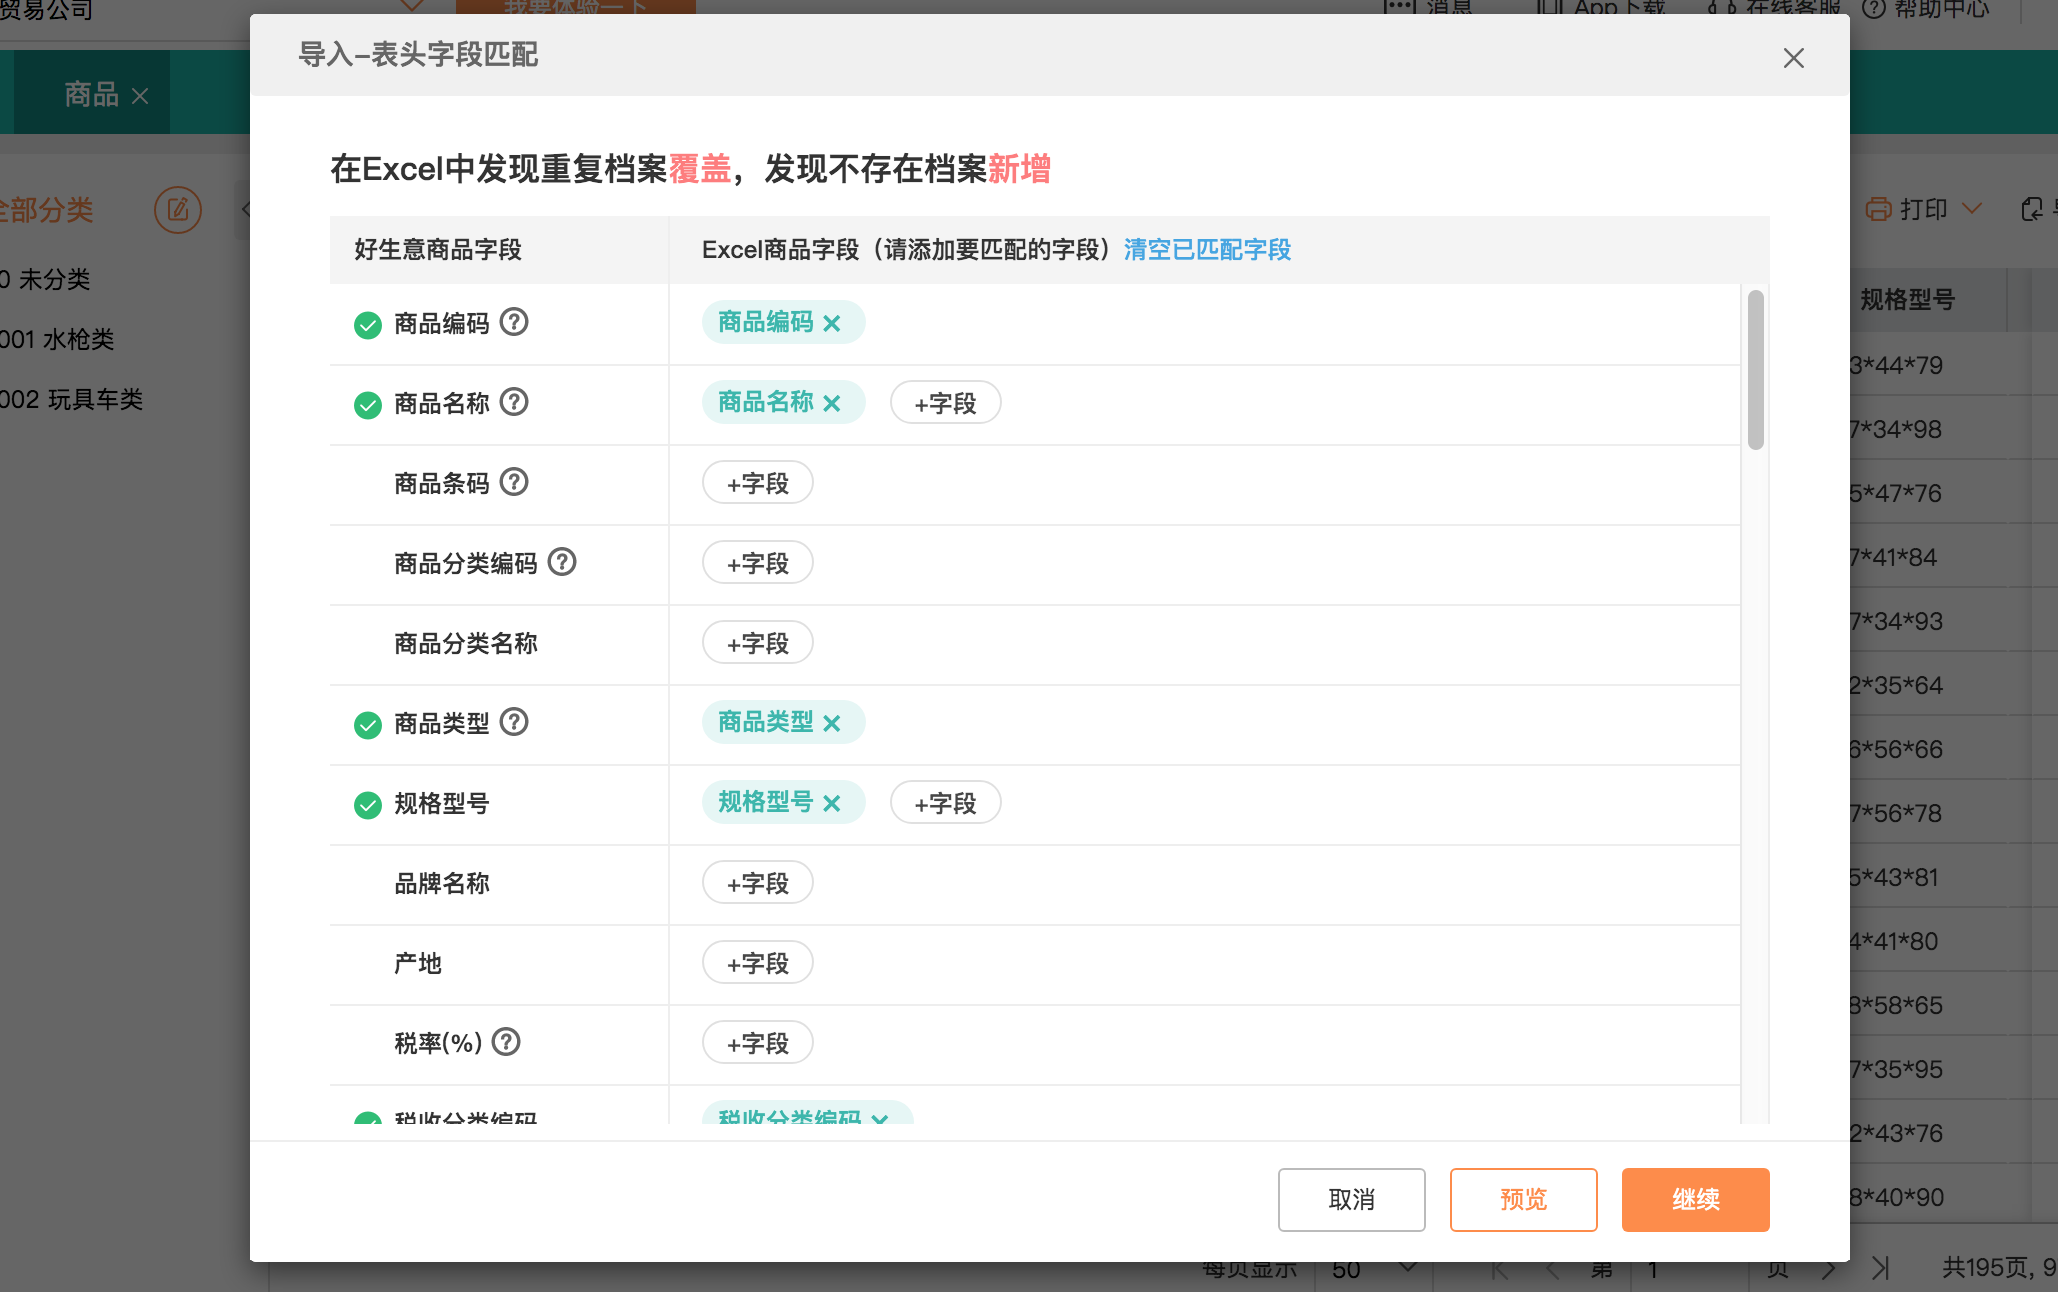Add additional 字段 to 规格型号
The image size is (2058, 1292).
pos(946,804)
